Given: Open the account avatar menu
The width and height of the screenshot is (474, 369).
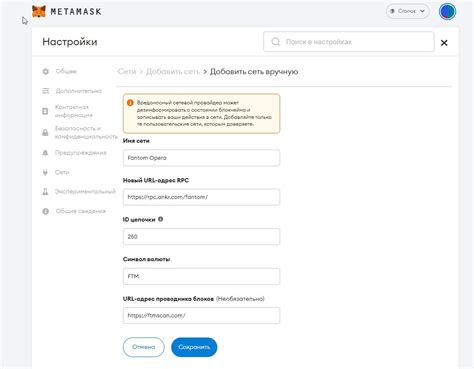Looking at the screenshot, I should (x=447, y=11).
